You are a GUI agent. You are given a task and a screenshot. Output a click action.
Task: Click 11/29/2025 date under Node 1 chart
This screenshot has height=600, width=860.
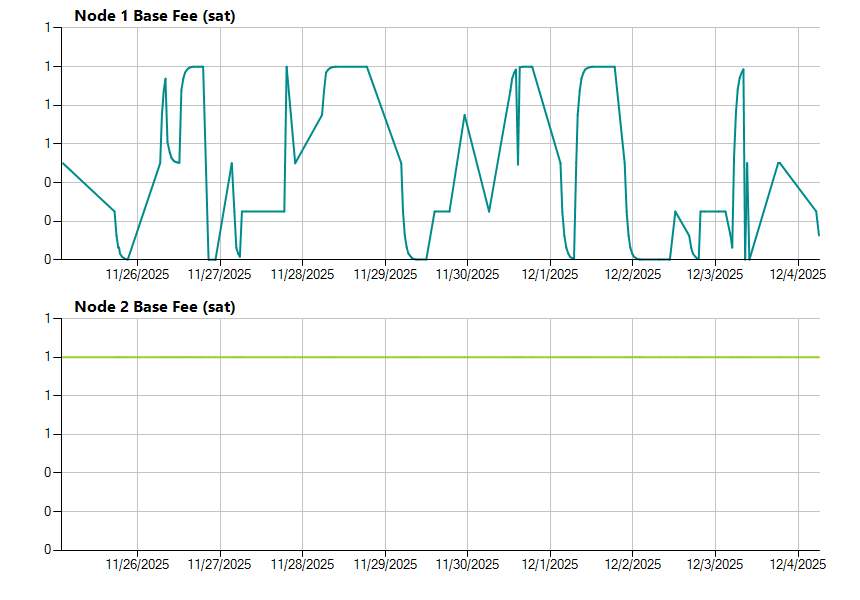click(385, 274)
